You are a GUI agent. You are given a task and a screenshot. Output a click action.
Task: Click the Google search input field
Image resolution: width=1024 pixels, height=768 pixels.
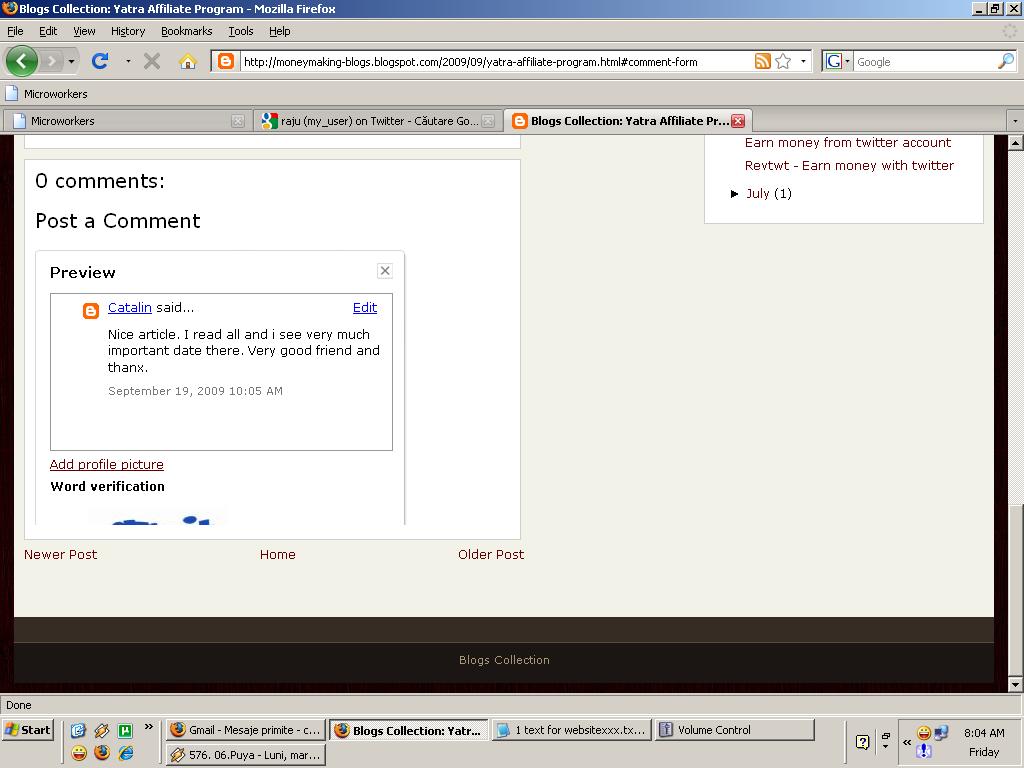[x=925, y=61]
